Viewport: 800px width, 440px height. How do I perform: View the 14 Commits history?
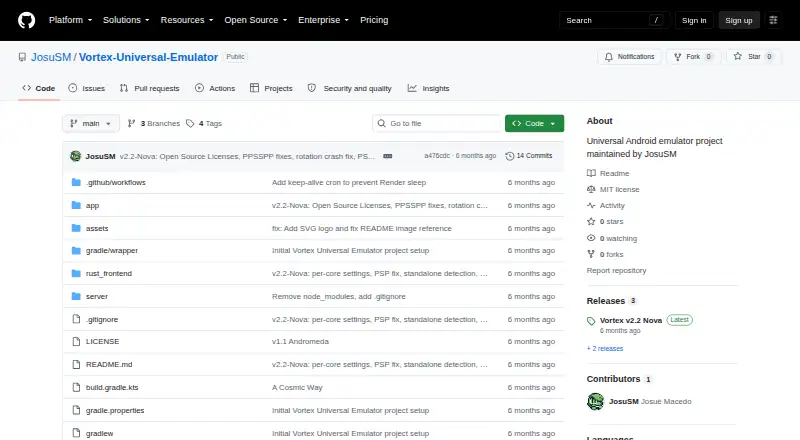(x=529, y=156)
